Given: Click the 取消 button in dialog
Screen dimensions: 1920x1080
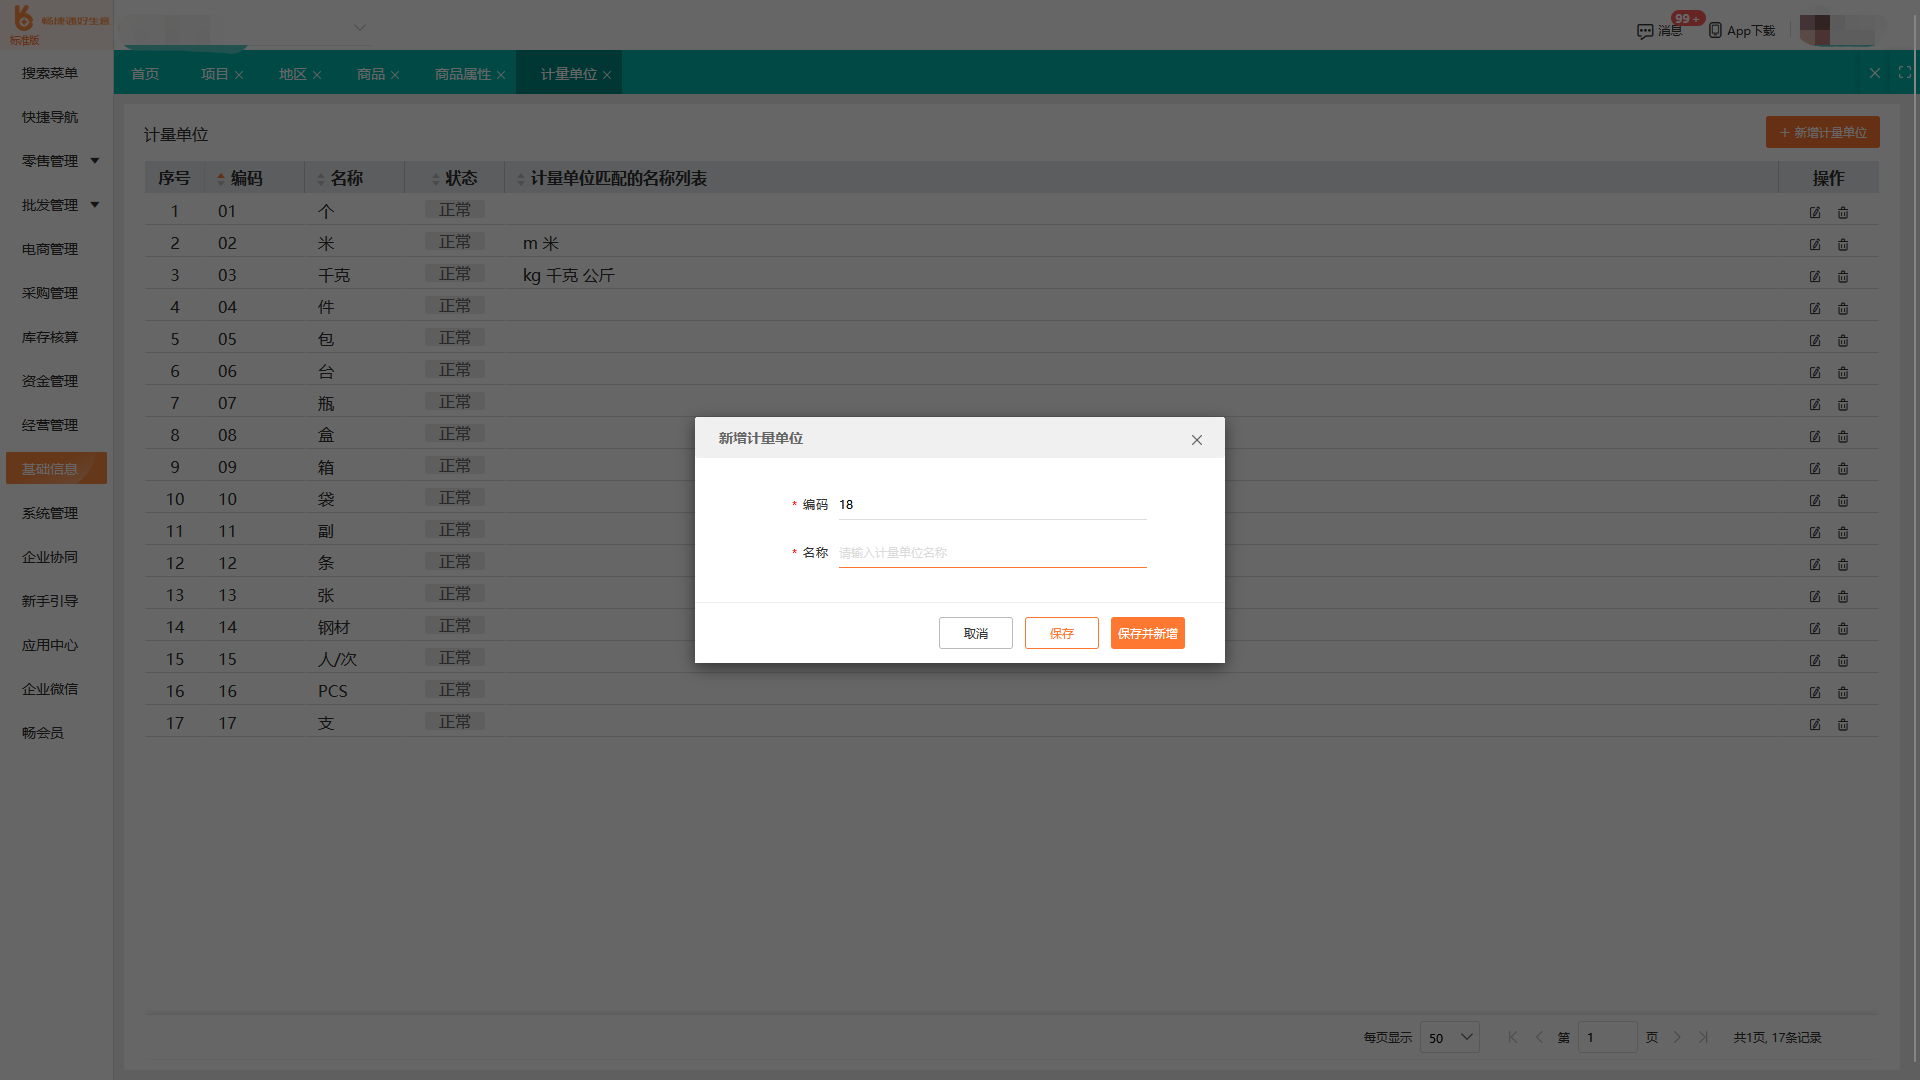Looking at the screenshot, I should 976,633.
